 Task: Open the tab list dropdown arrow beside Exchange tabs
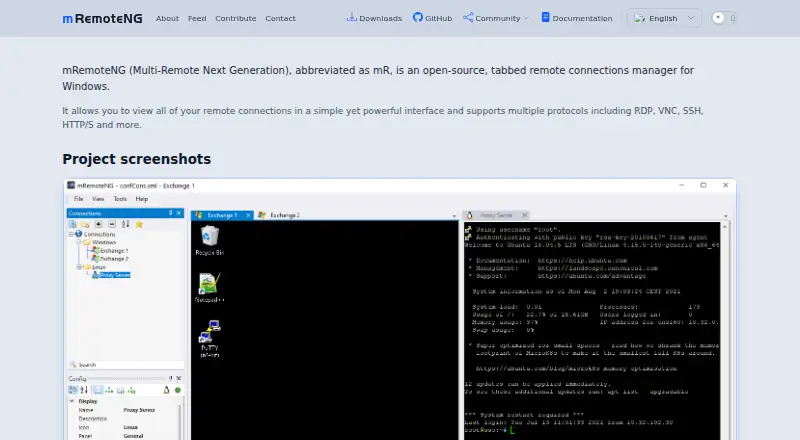(454, 216)
